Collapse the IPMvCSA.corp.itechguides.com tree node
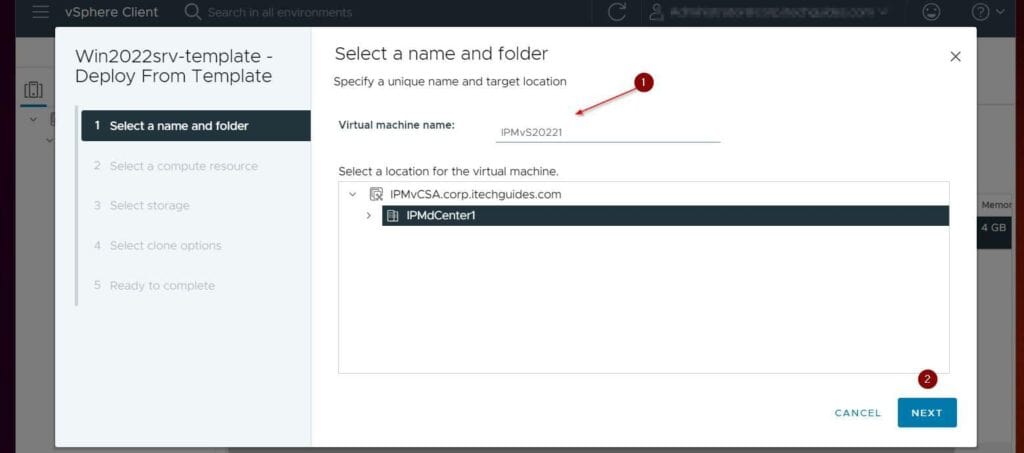The height and width of the screenshot is (453, 1024). pos(352,194)
